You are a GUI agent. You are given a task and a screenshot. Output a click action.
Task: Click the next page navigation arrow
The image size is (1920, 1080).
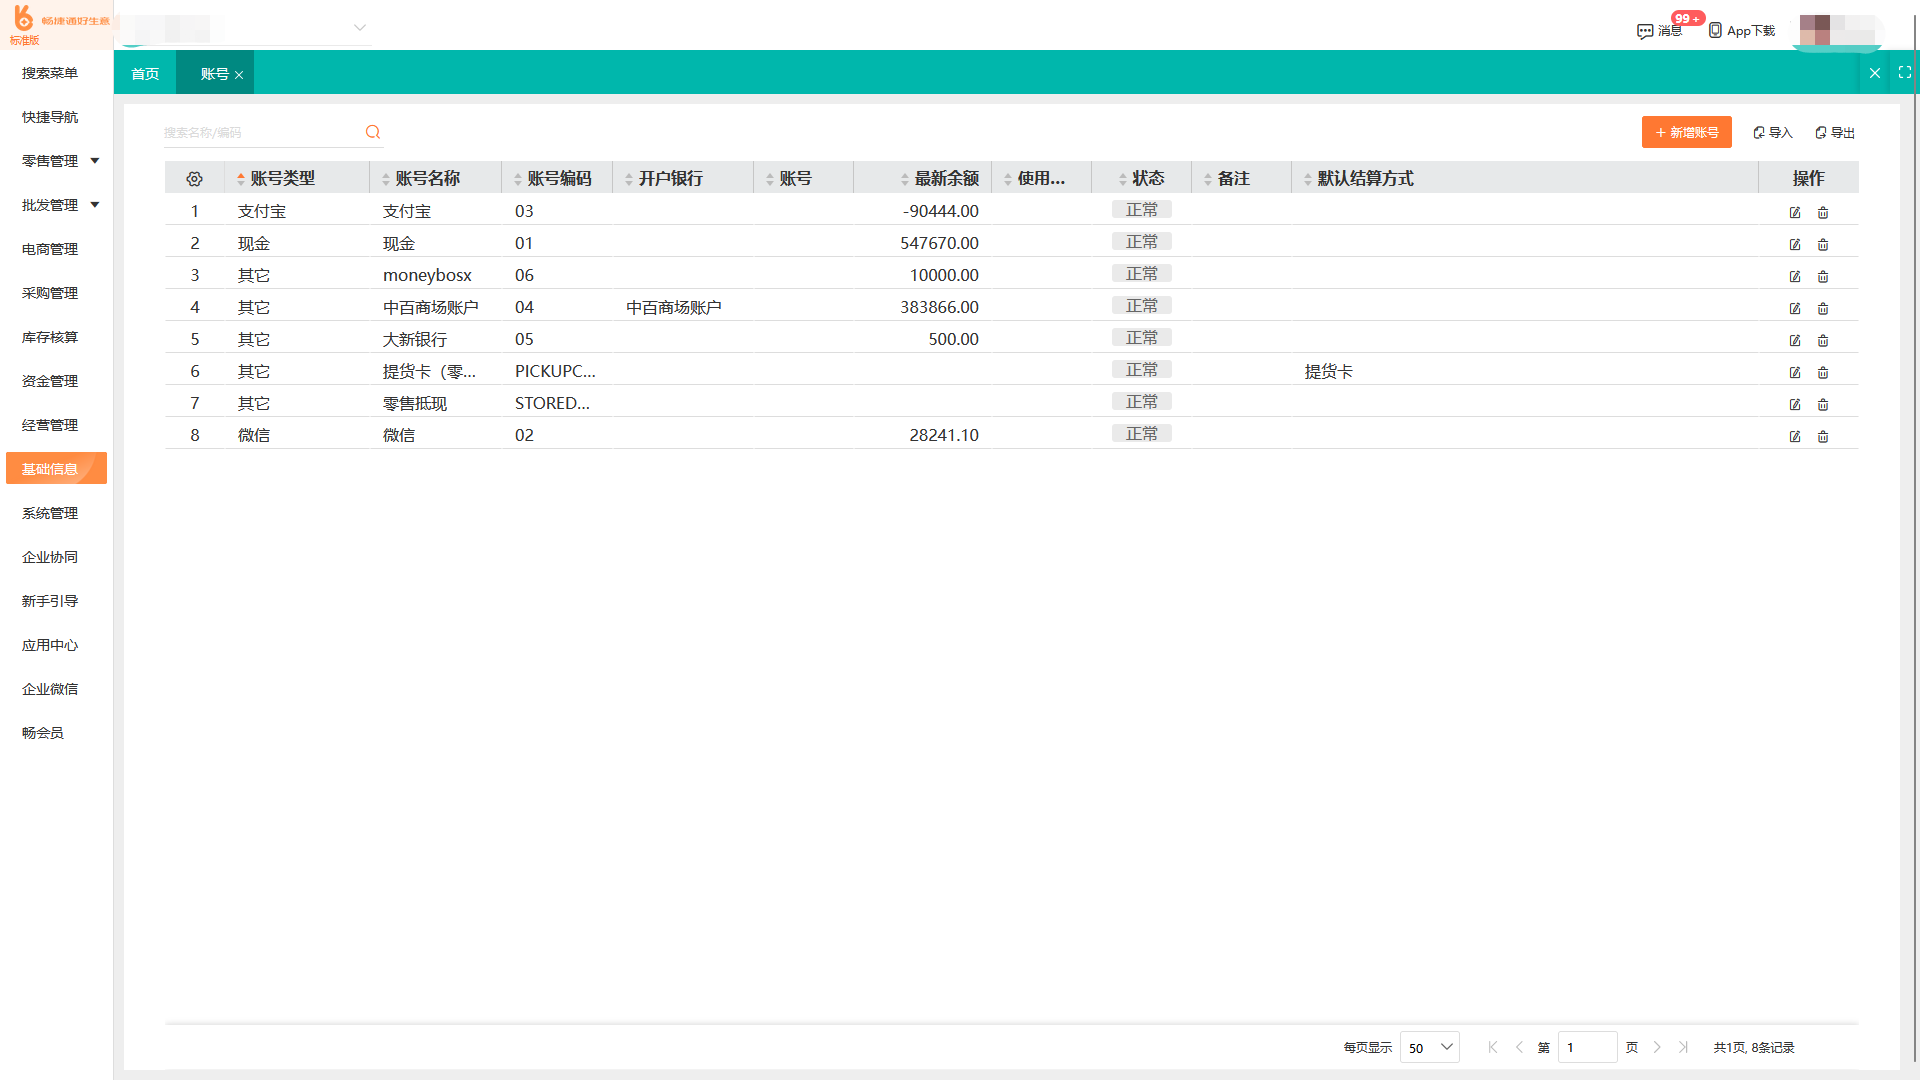(x=1660, y=1047)
